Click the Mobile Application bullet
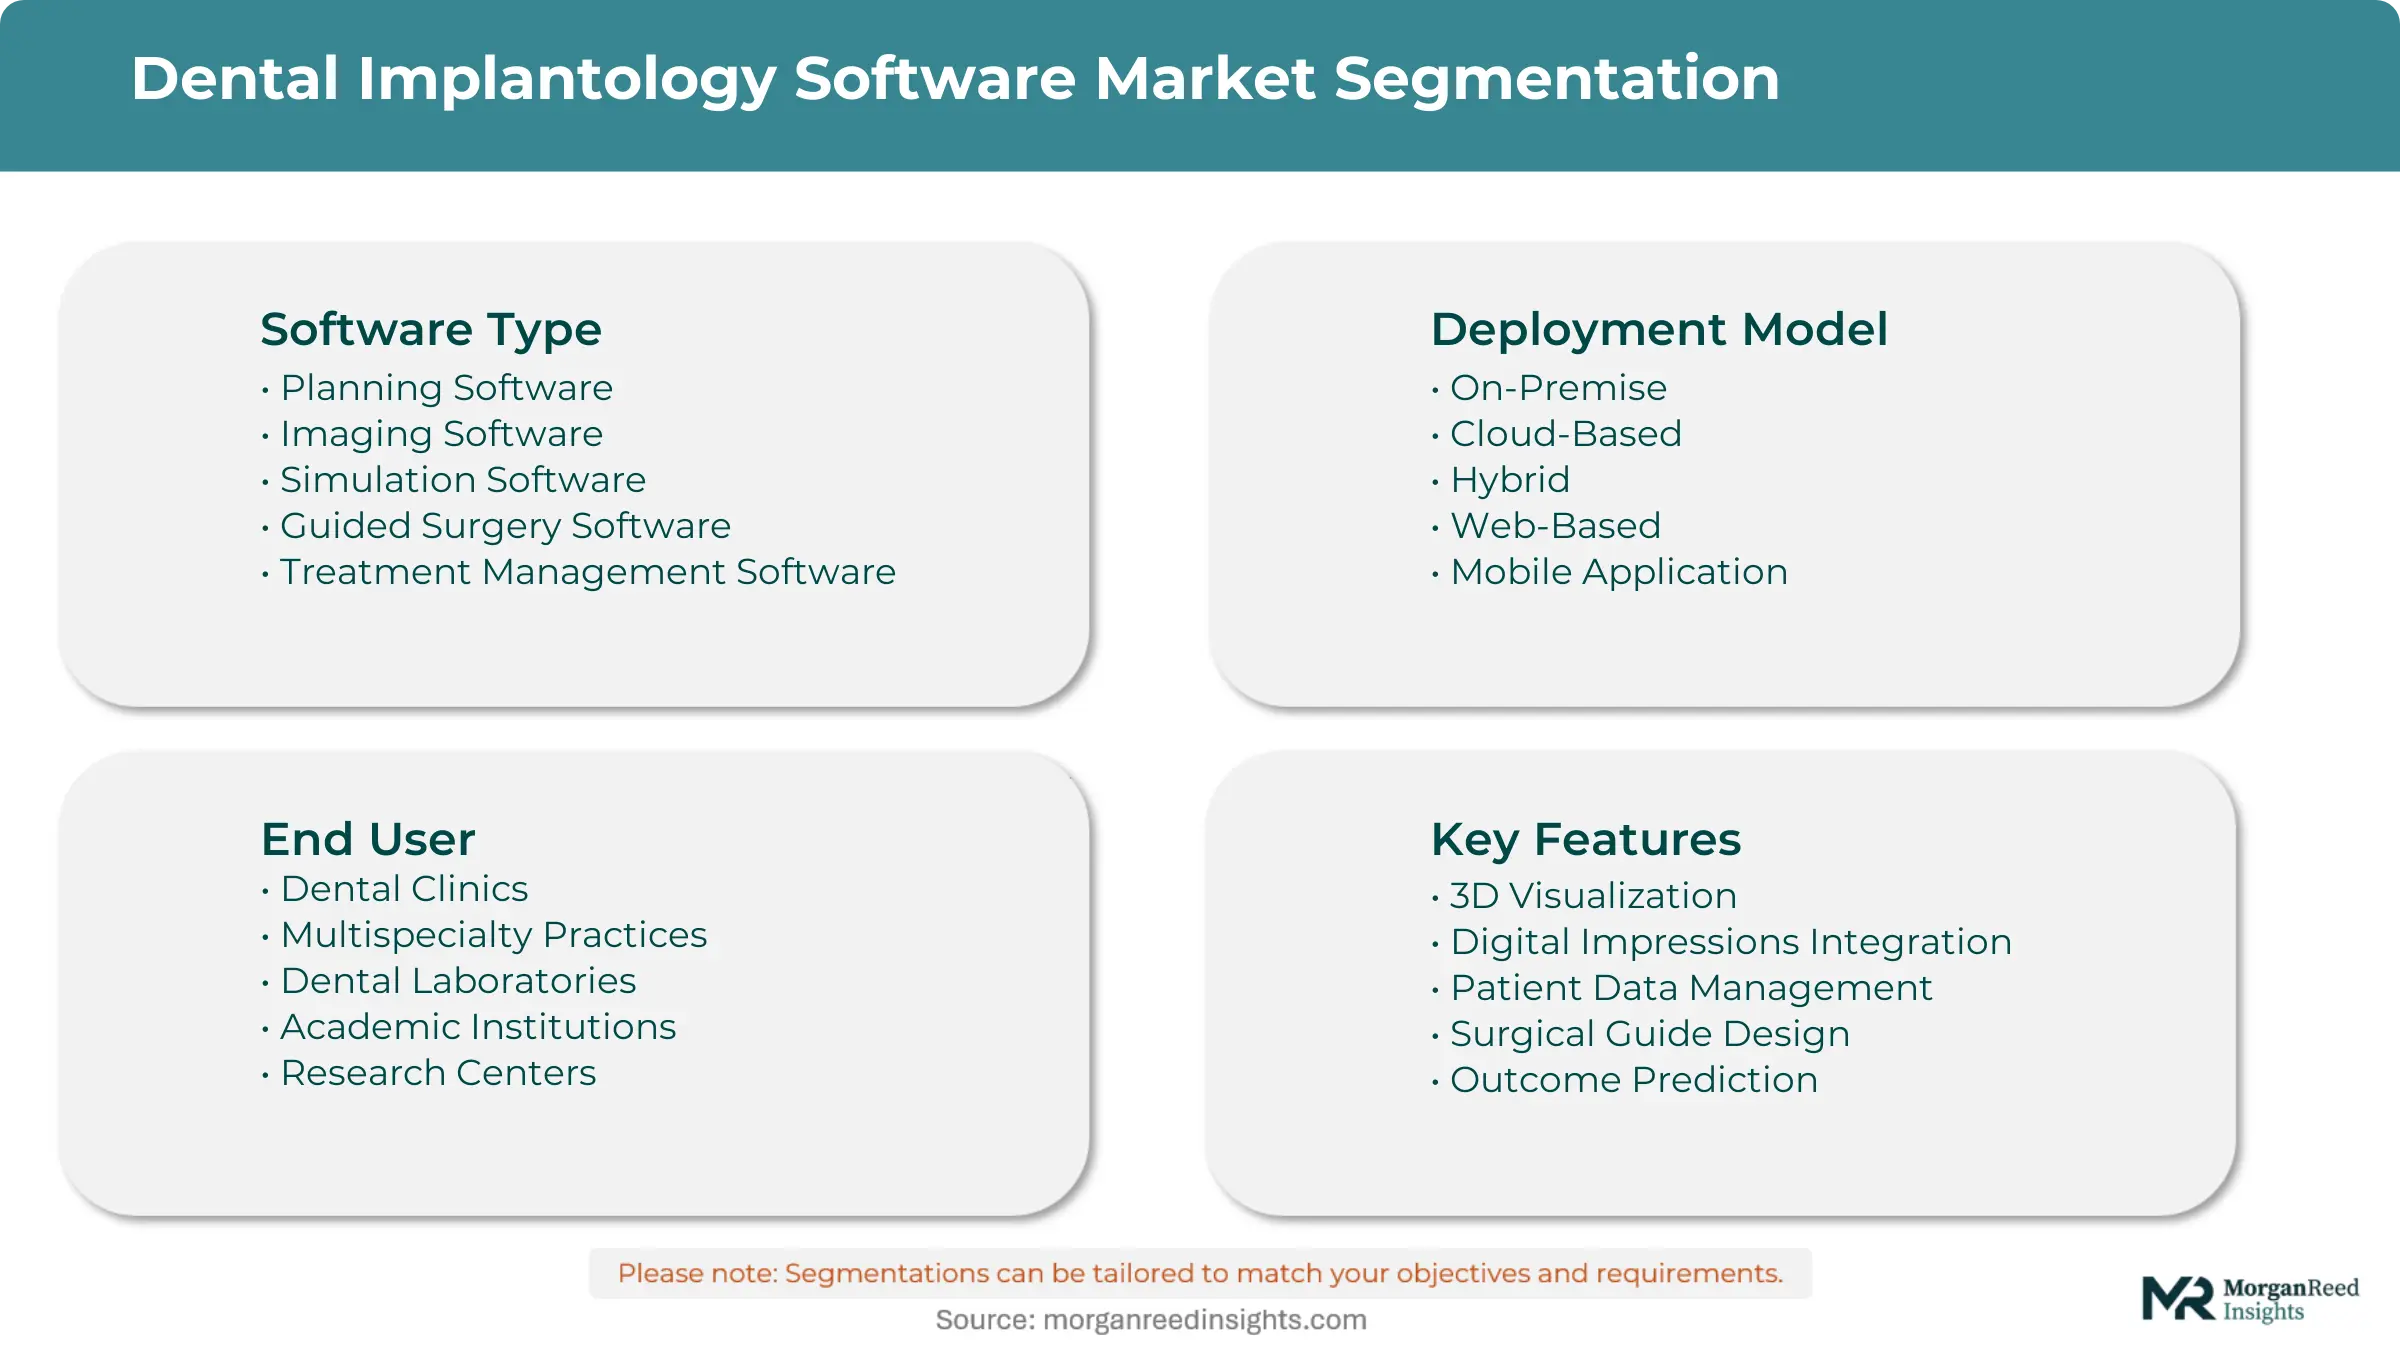This screenshot has width=2400, height=1350. click(1618, 572)
